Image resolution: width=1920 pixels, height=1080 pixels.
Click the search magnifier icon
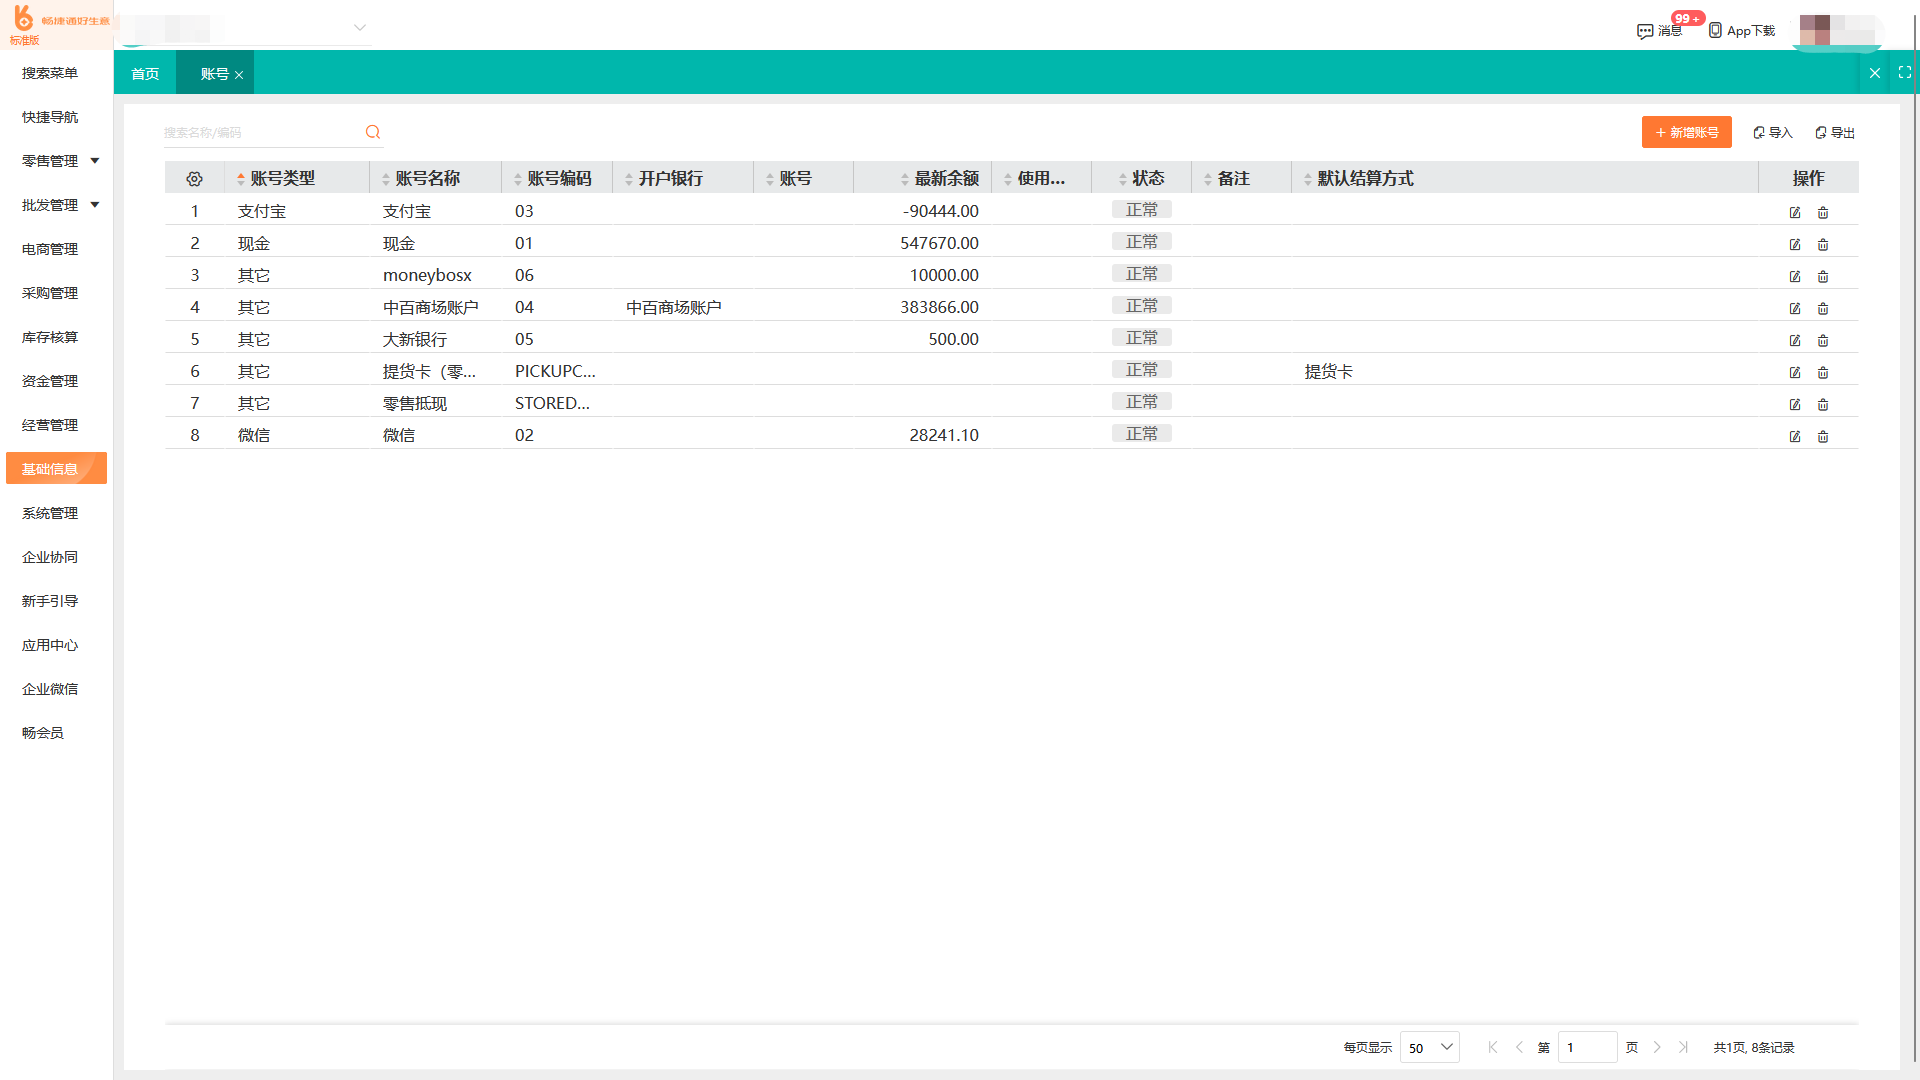click(x=373, y=132)
